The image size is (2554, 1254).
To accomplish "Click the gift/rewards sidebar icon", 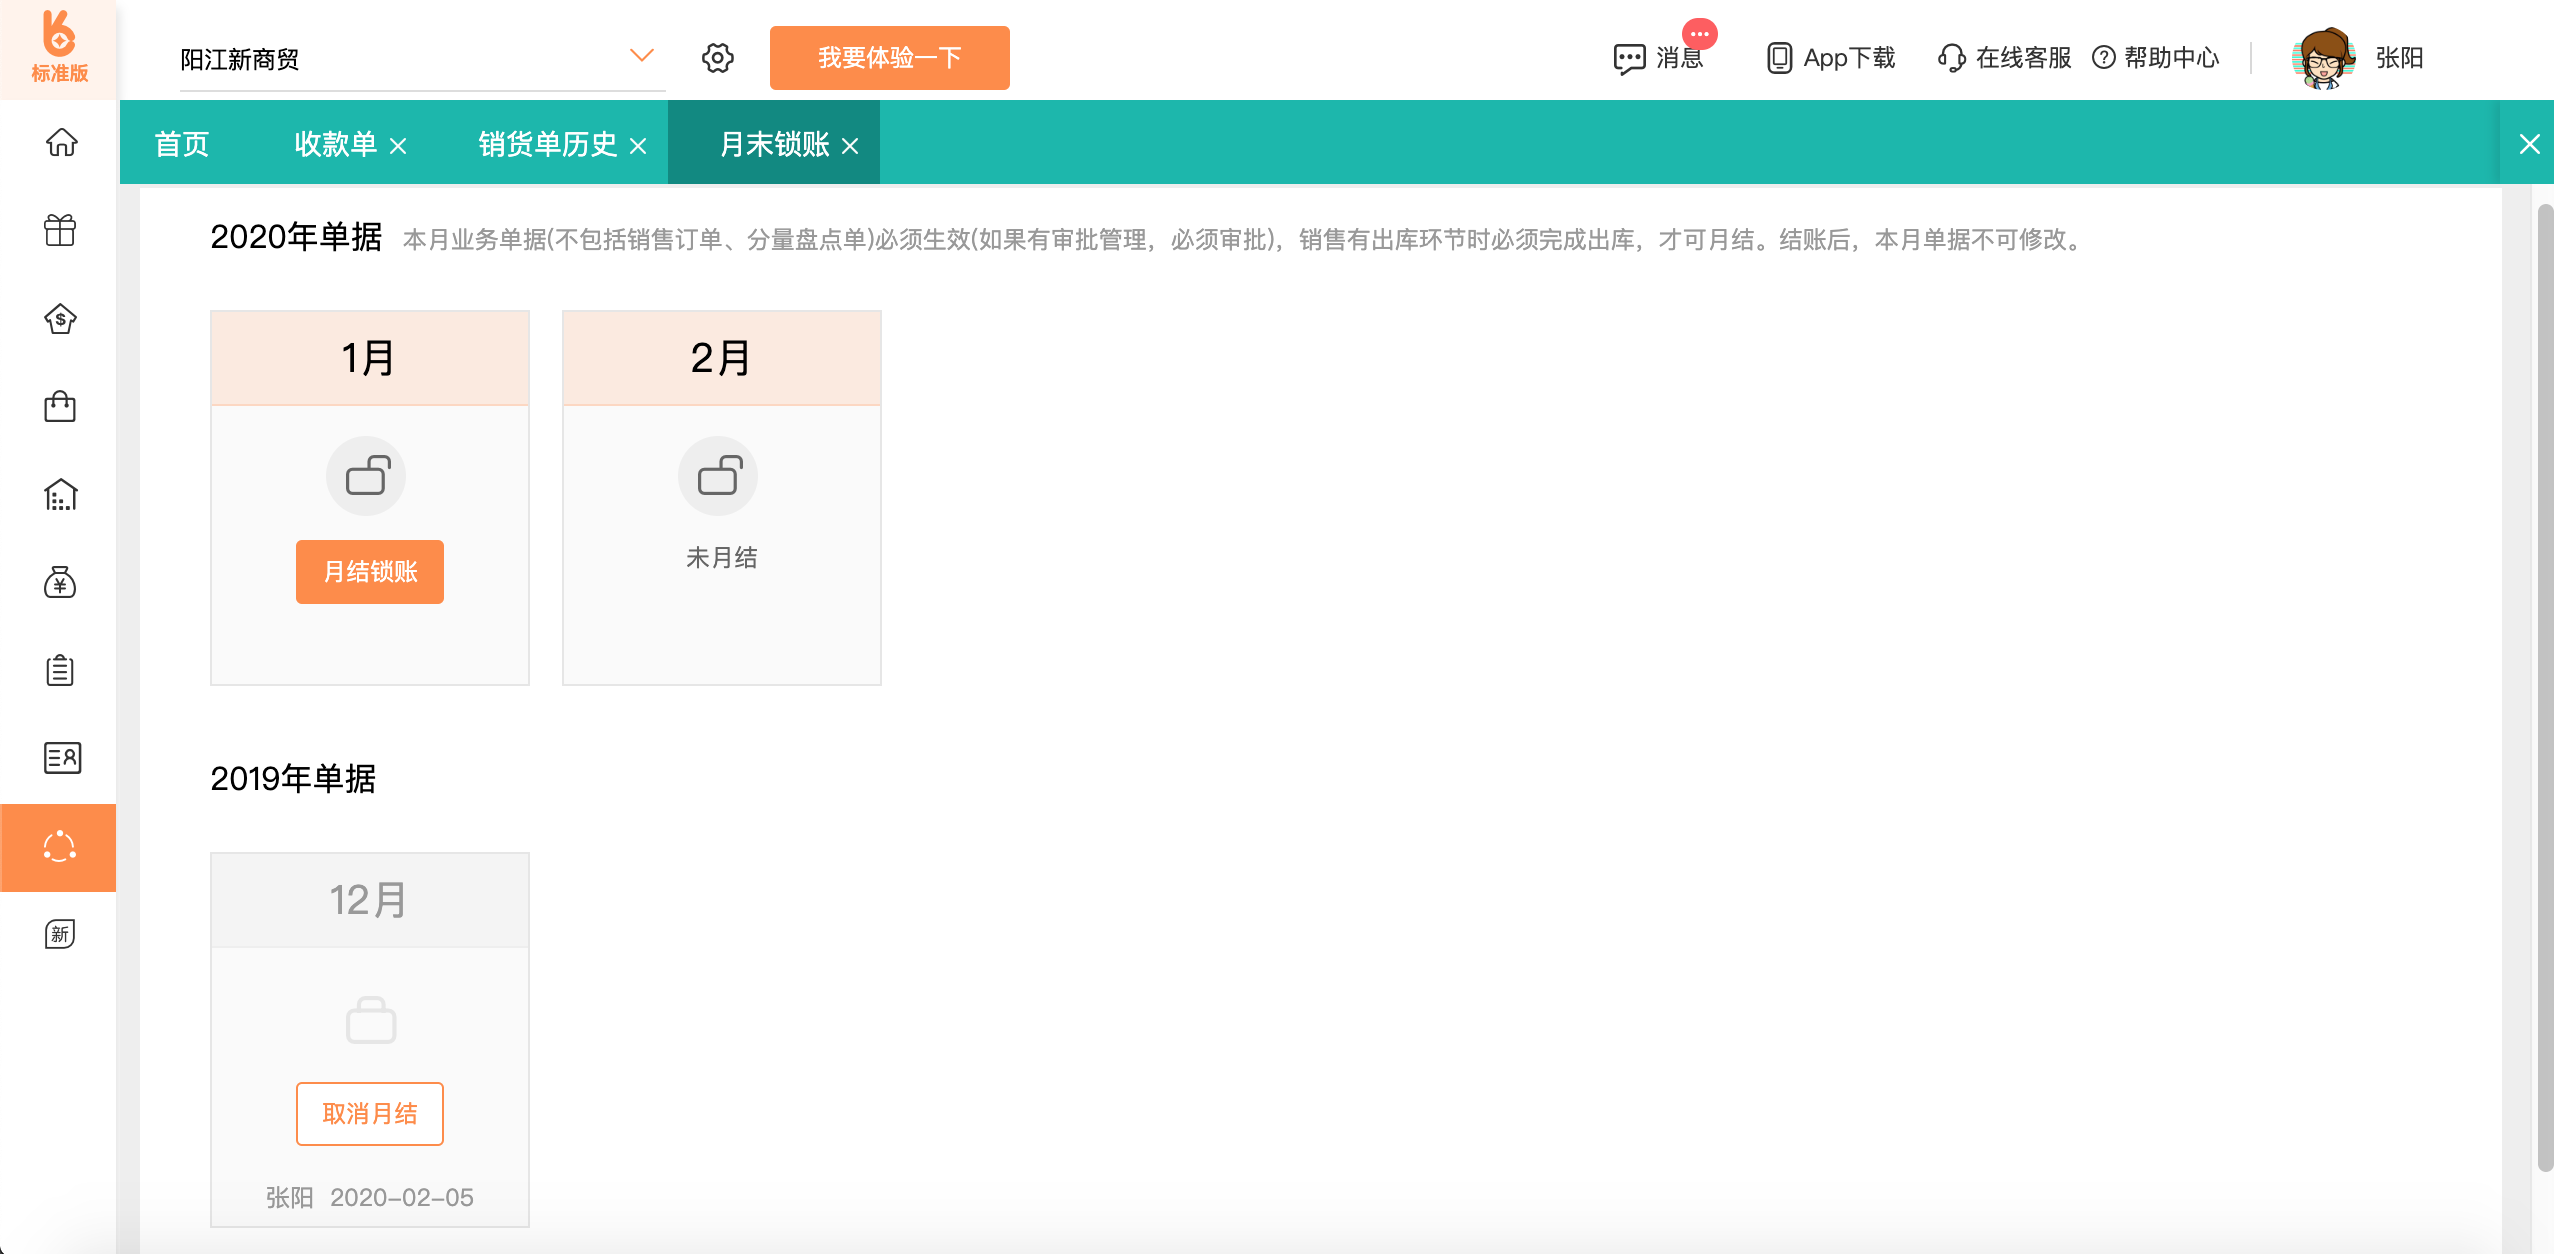I will click(x=60, y=230).
